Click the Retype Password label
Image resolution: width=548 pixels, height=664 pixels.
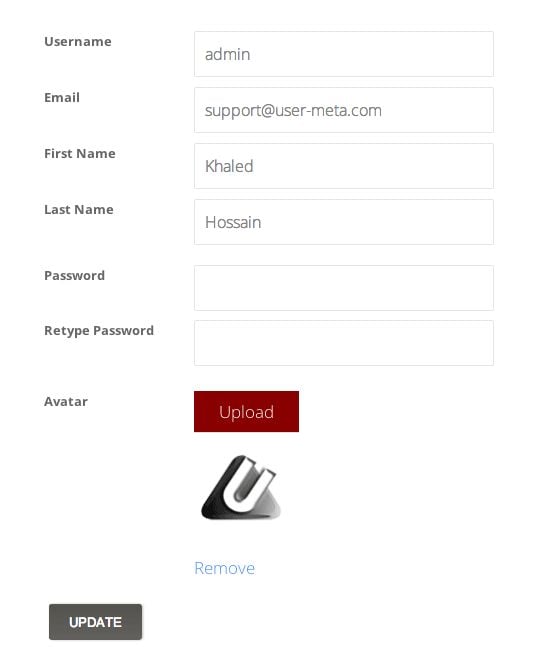[99, 330]
